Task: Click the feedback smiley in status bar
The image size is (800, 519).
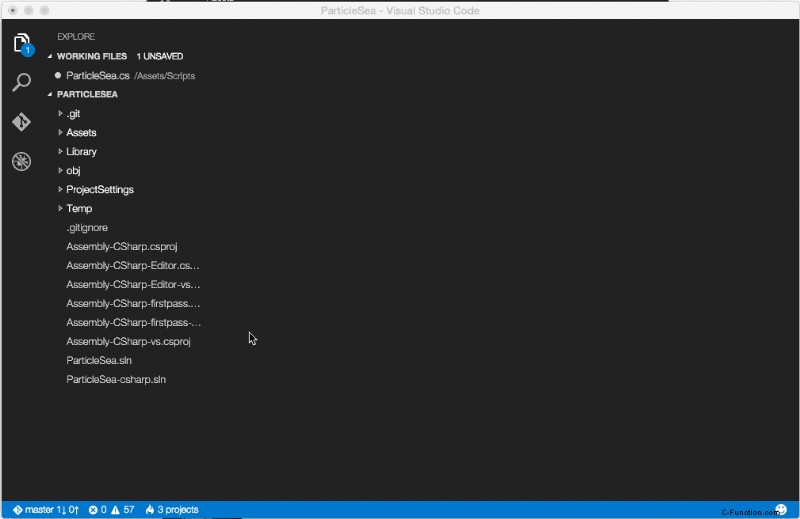Action: coord(781,510)
